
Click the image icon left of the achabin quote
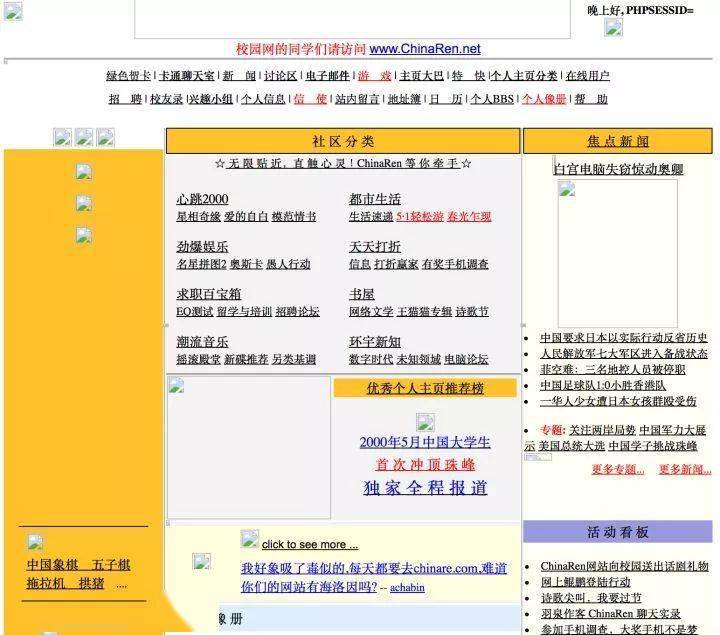coord(201,562)
